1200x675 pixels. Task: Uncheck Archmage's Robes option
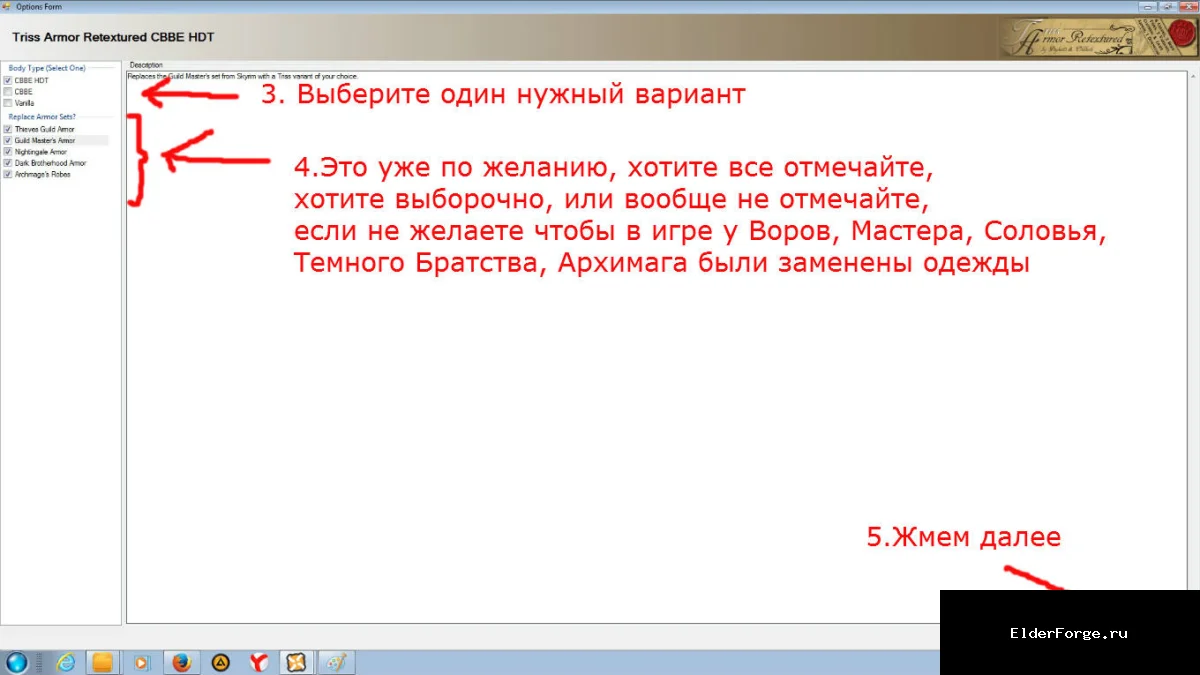[8, 174]
